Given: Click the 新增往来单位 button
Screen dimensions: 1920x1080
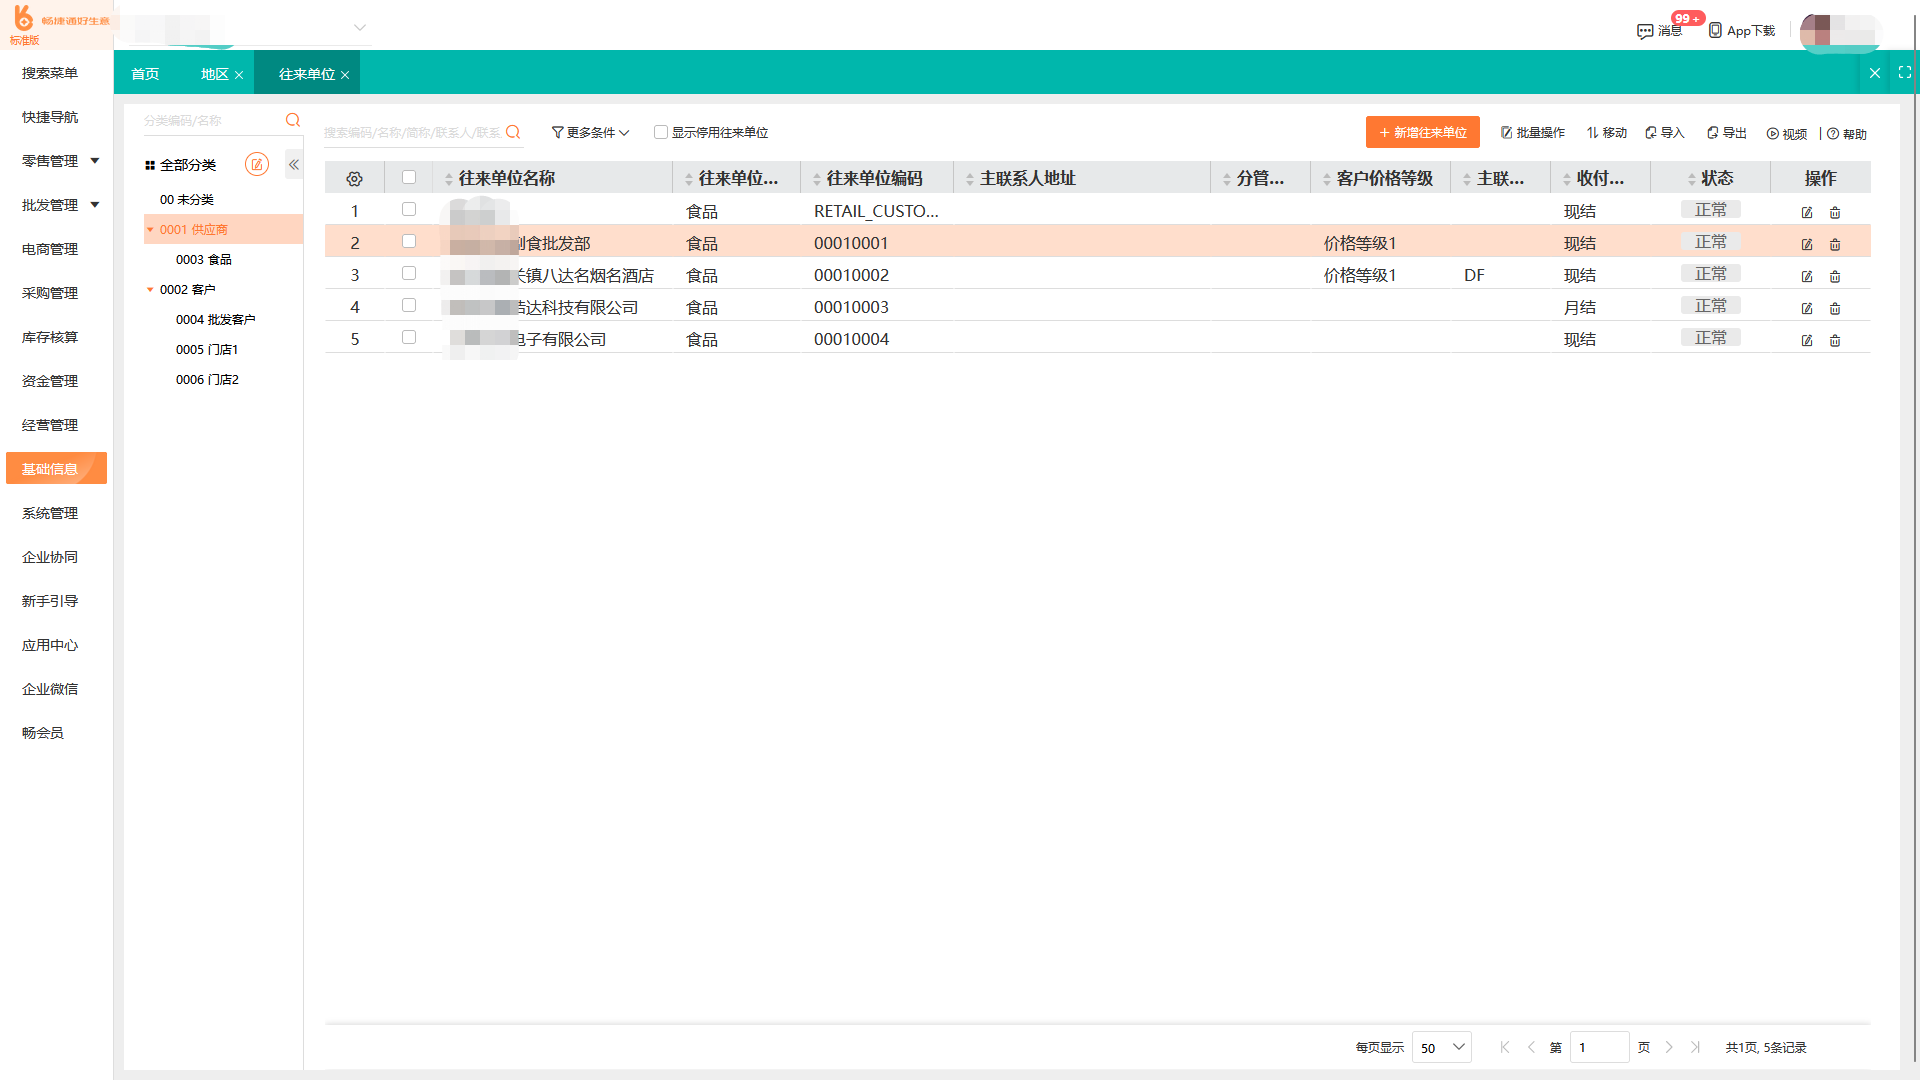Looking at the screenshot, I should click(1424, 131).
